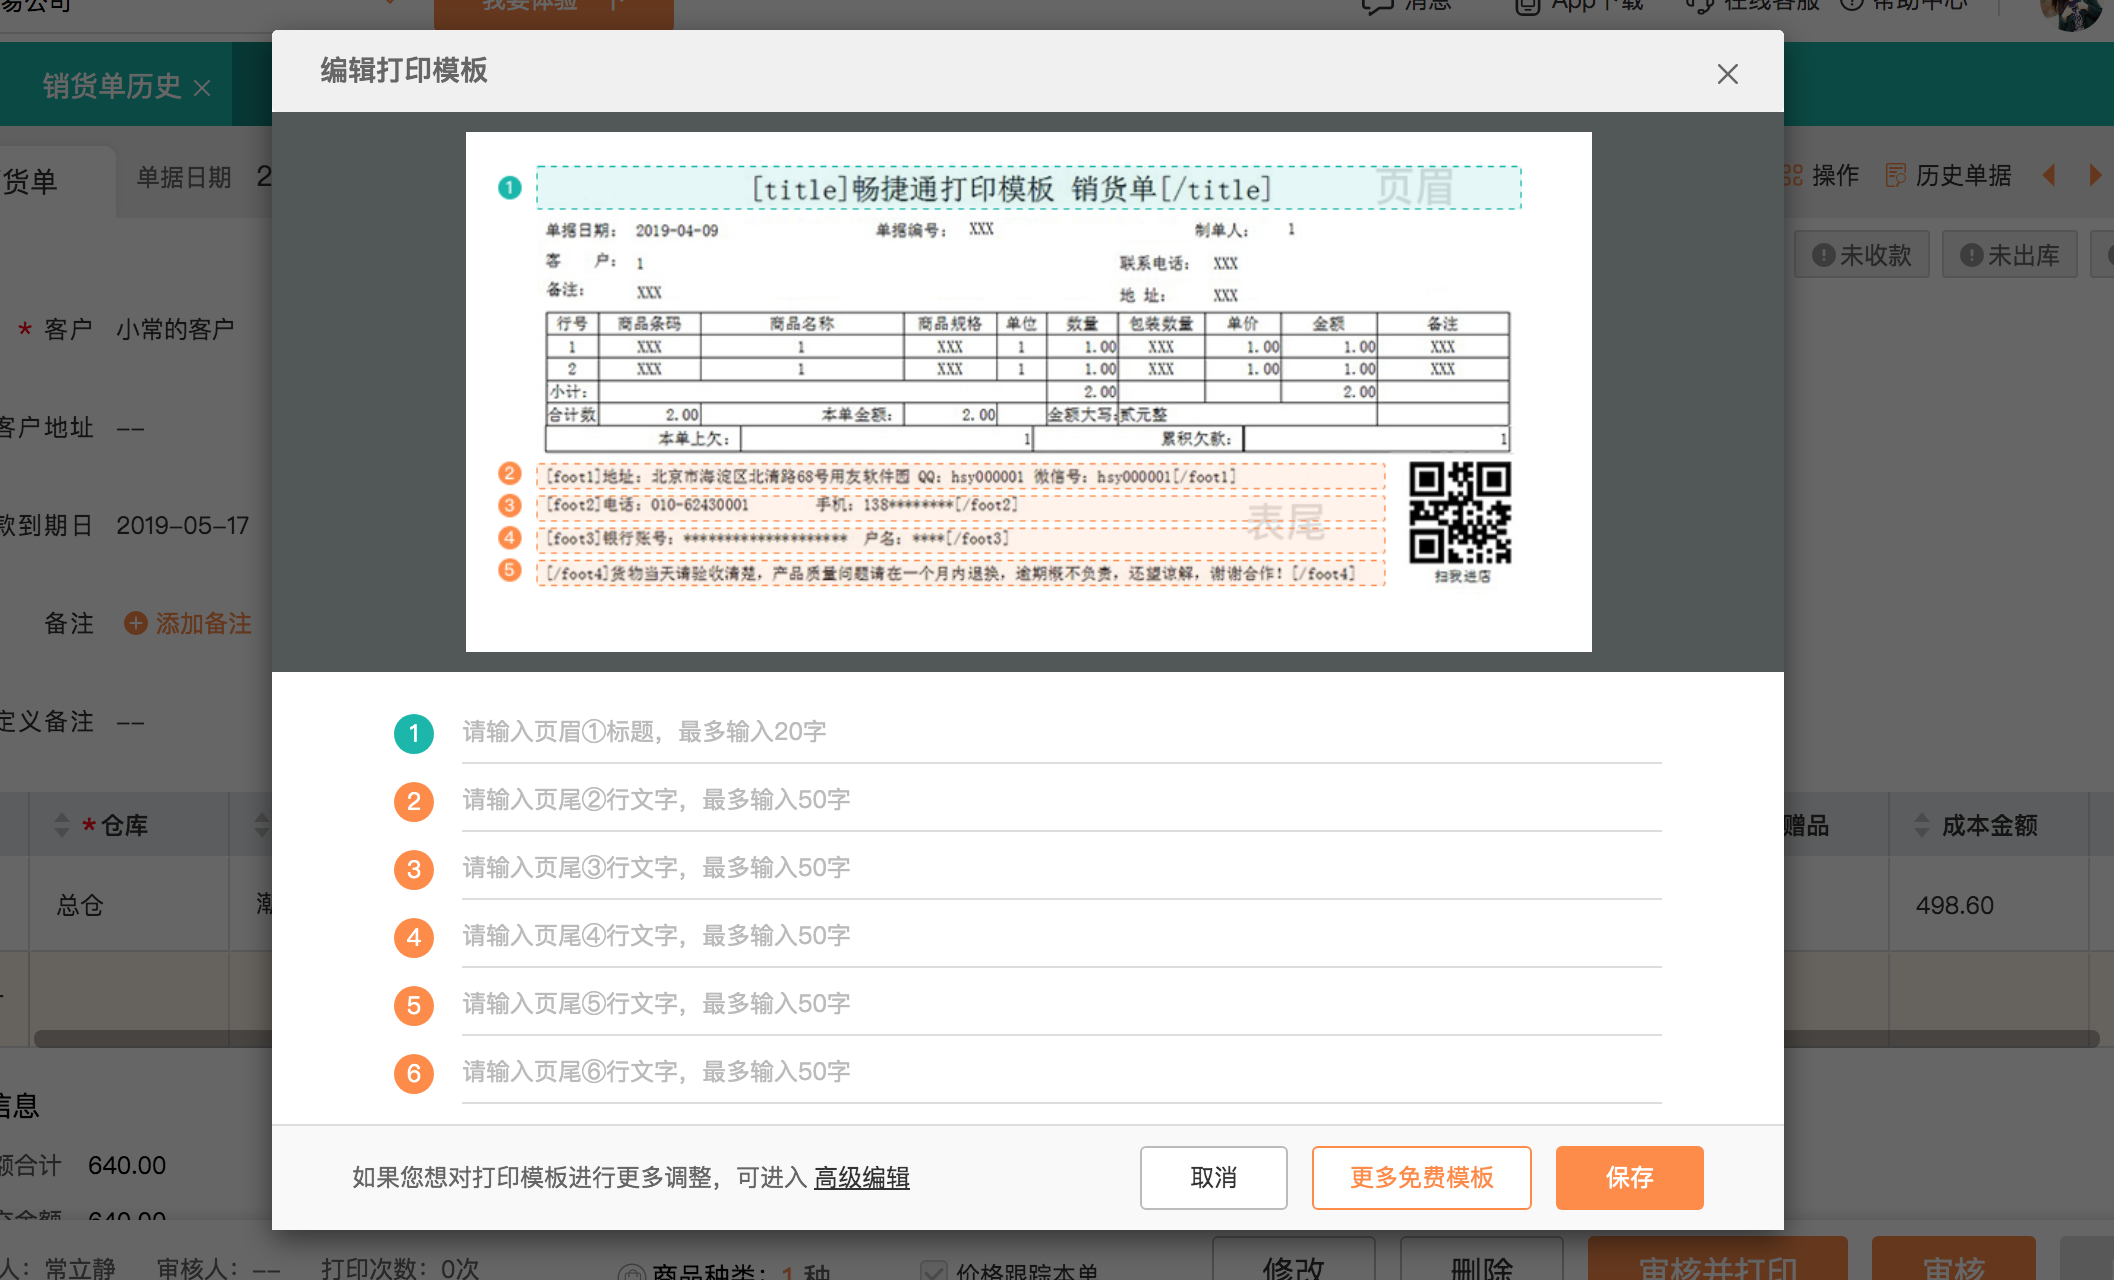Click numbered circle 2 footer row icon
Screen dimensions: 2114x1280
[417, 798]
